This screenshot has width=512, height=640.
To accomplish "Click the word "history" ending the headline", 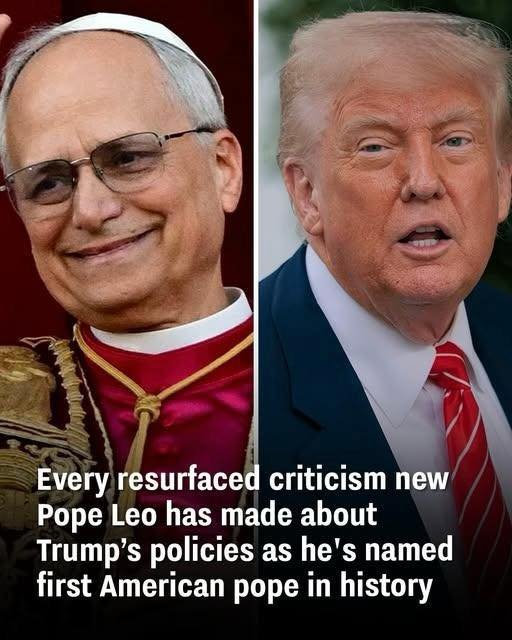I will click(x=386, y=587).
